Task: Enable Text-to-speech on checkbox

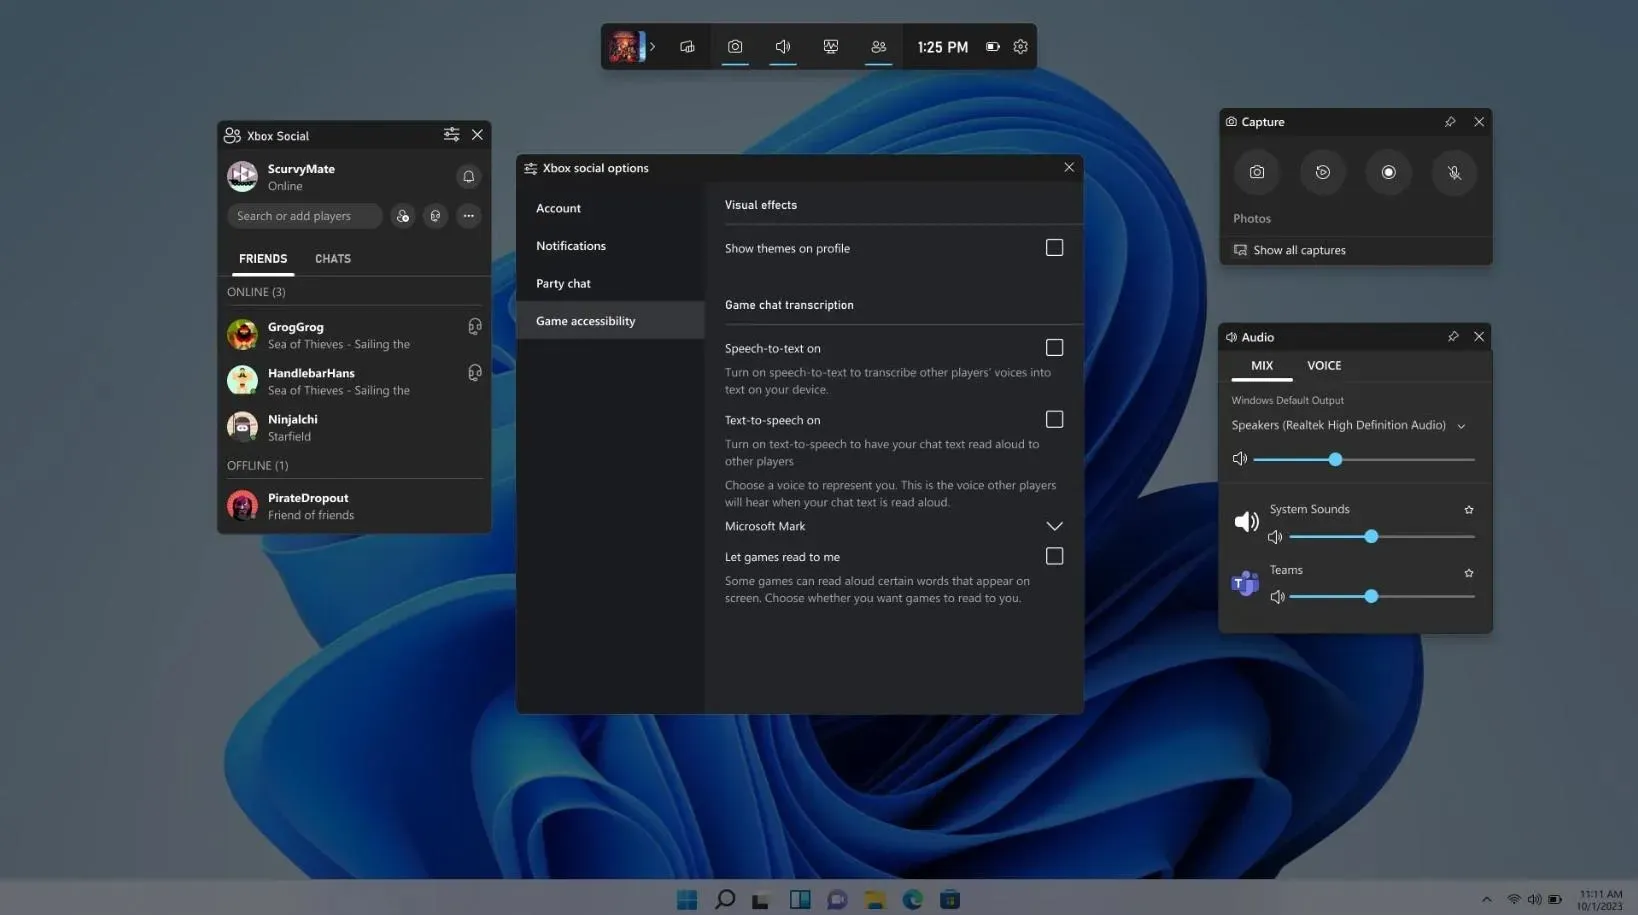Action: click(1054, 419)
